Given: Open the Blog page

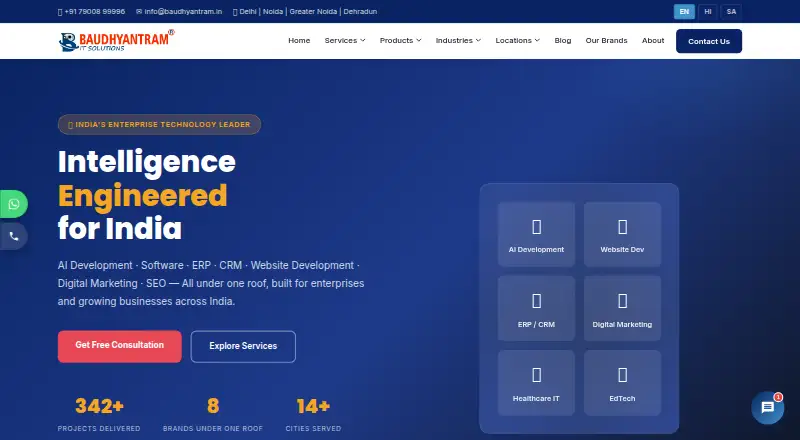Looking at the screenshot, I should click(x=563, y=40).
